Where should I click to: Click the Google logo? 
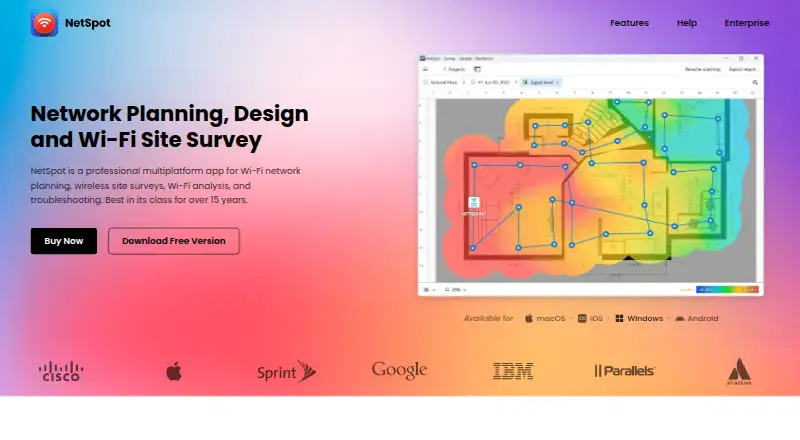click(399, 371)
